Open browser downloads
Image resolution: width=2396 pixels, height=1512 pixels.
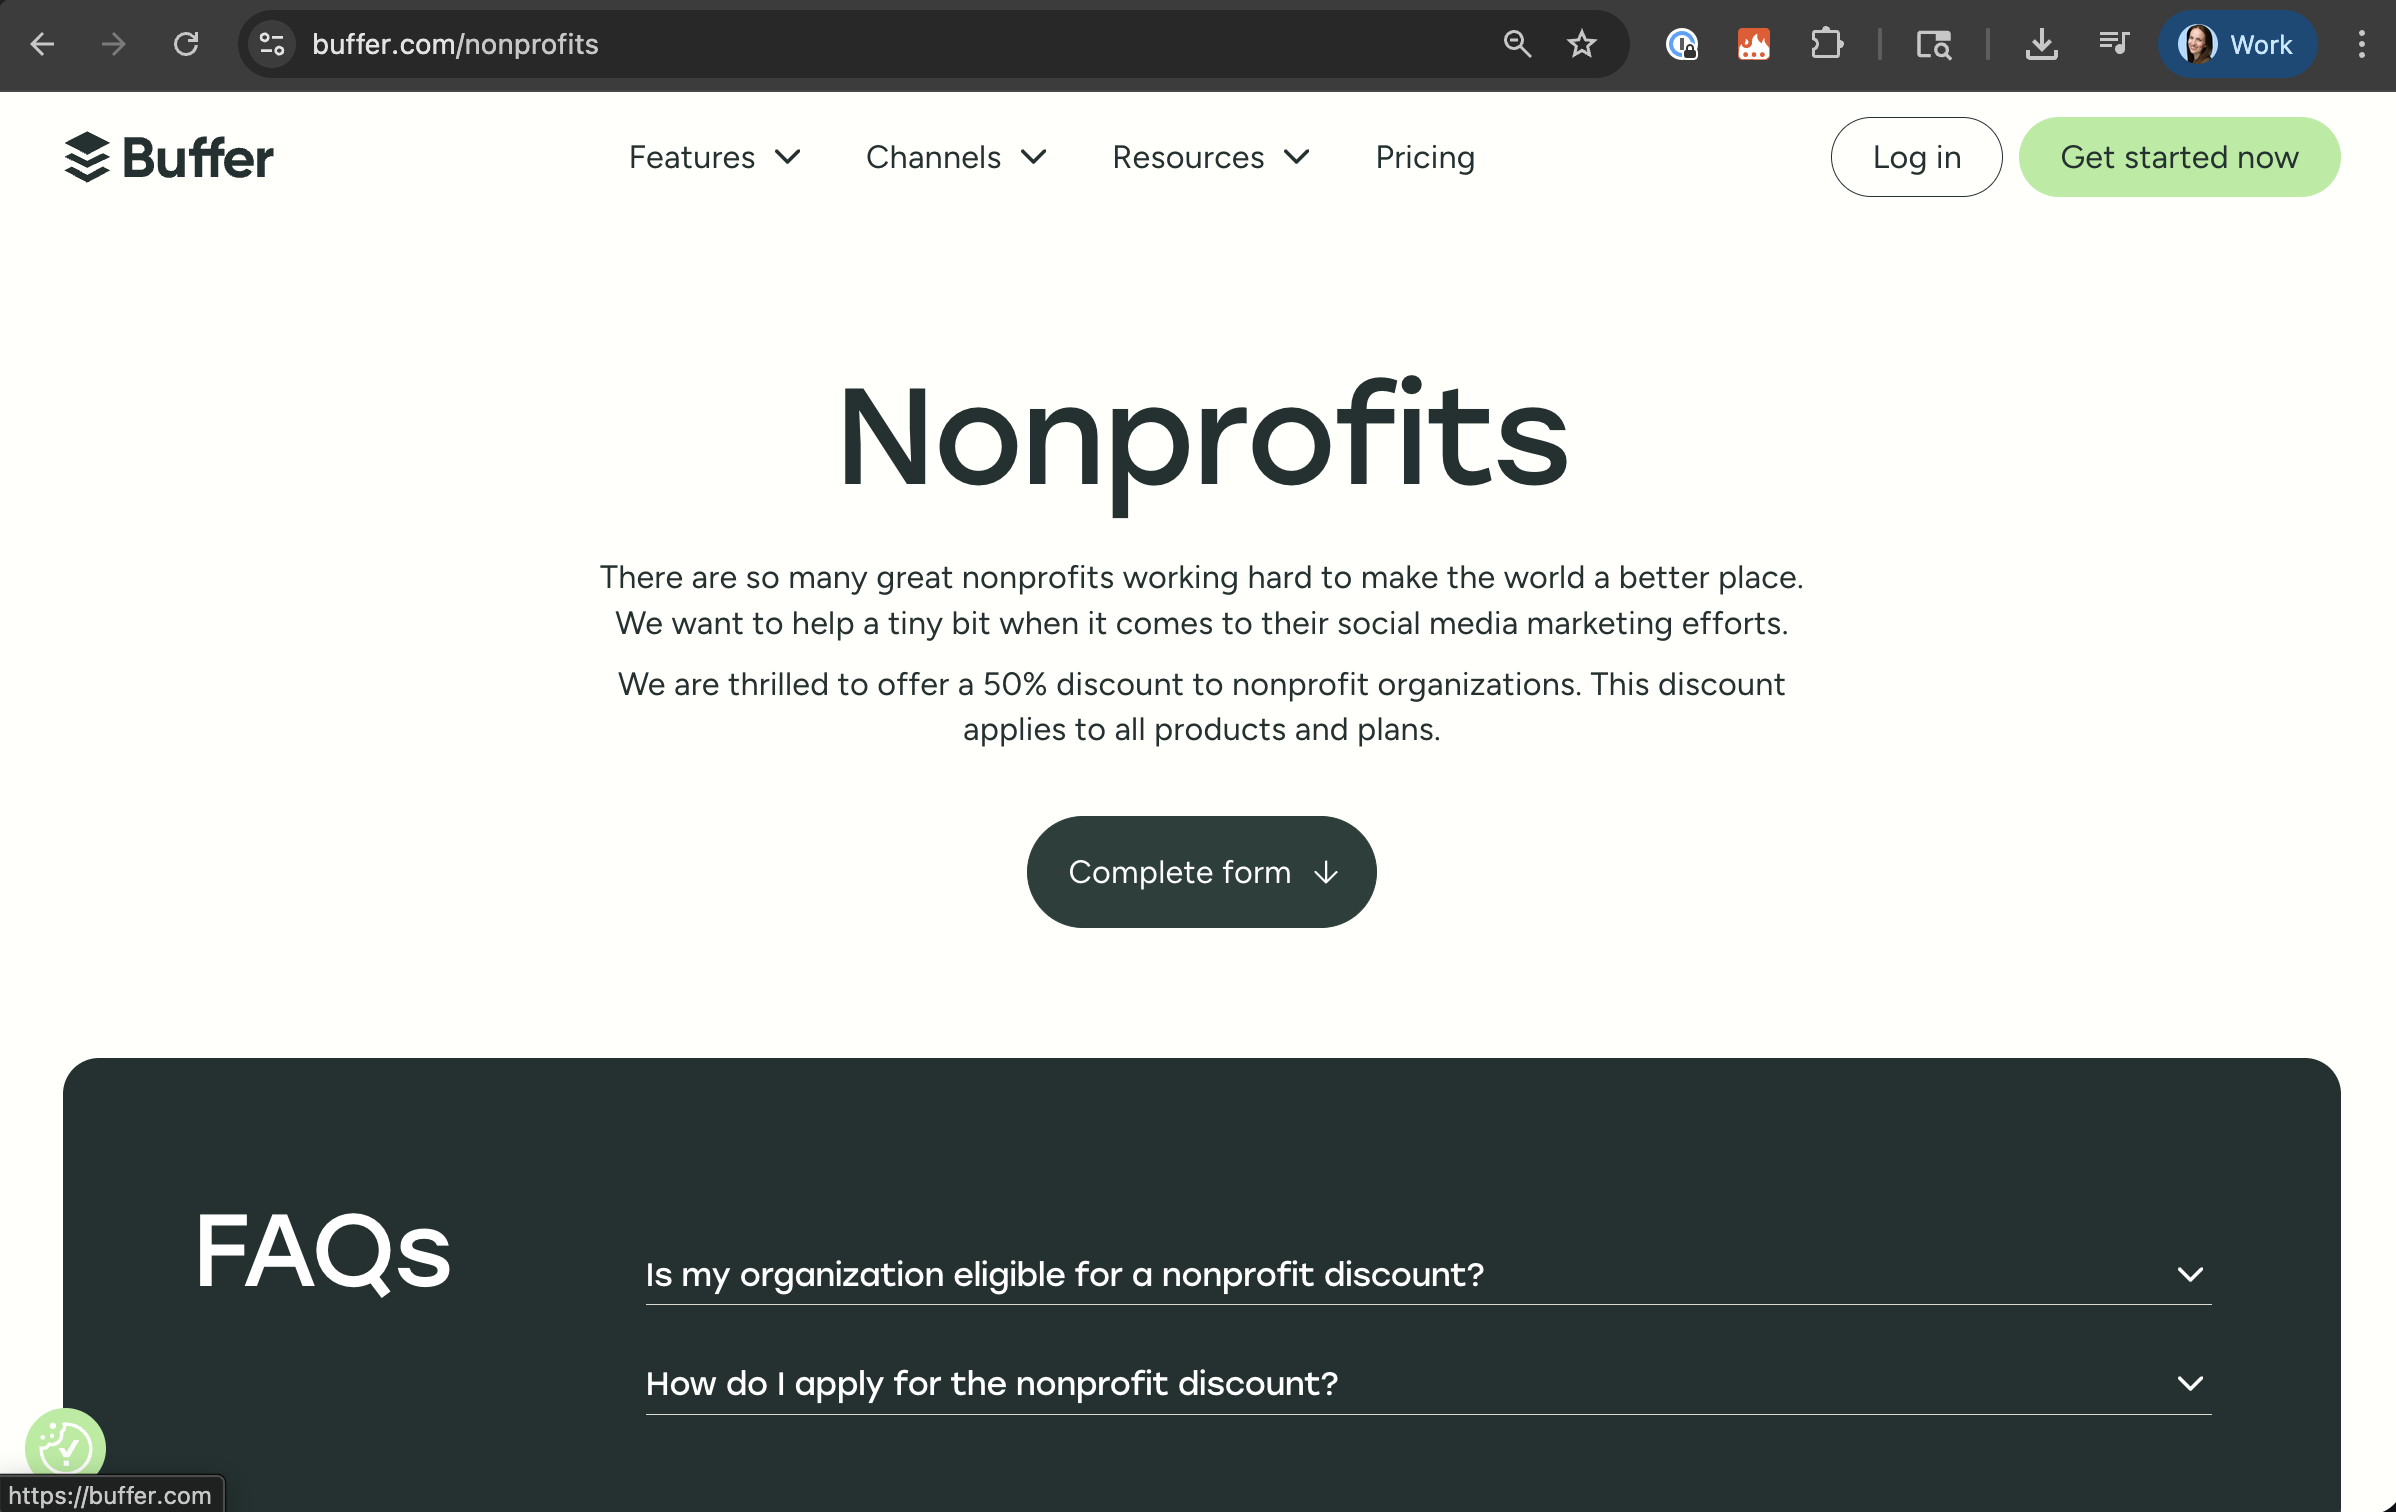pos(2041,44)
